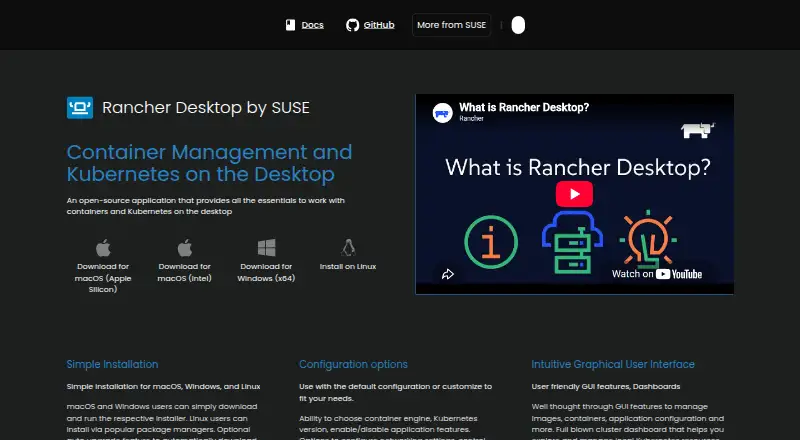Download for Windows (x64) link
Viewport: 800px width, 440px height.
coord(266,272)
